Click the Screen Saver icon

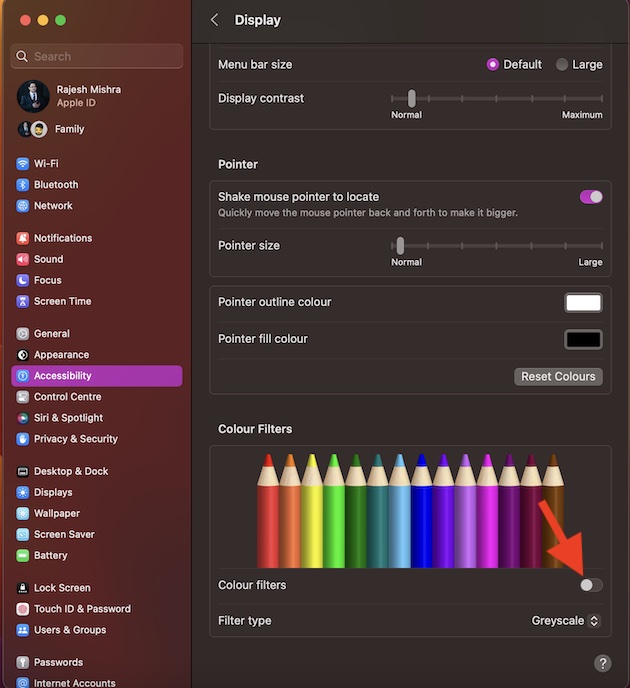(23, 535)
